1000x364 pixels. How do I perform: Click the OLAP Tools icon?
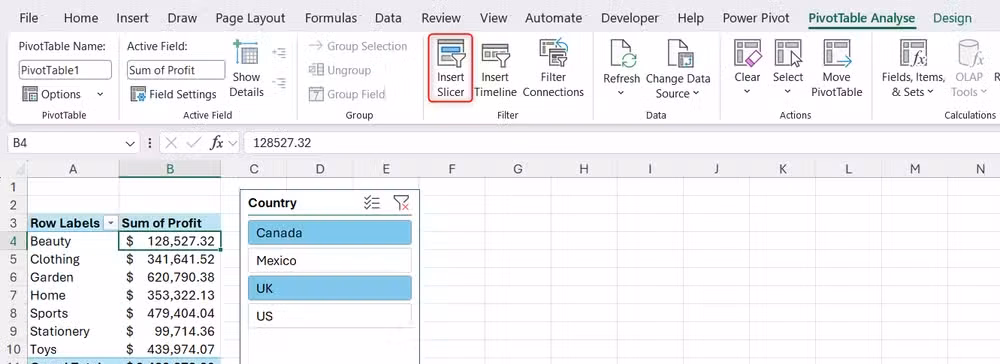(969, 54)
